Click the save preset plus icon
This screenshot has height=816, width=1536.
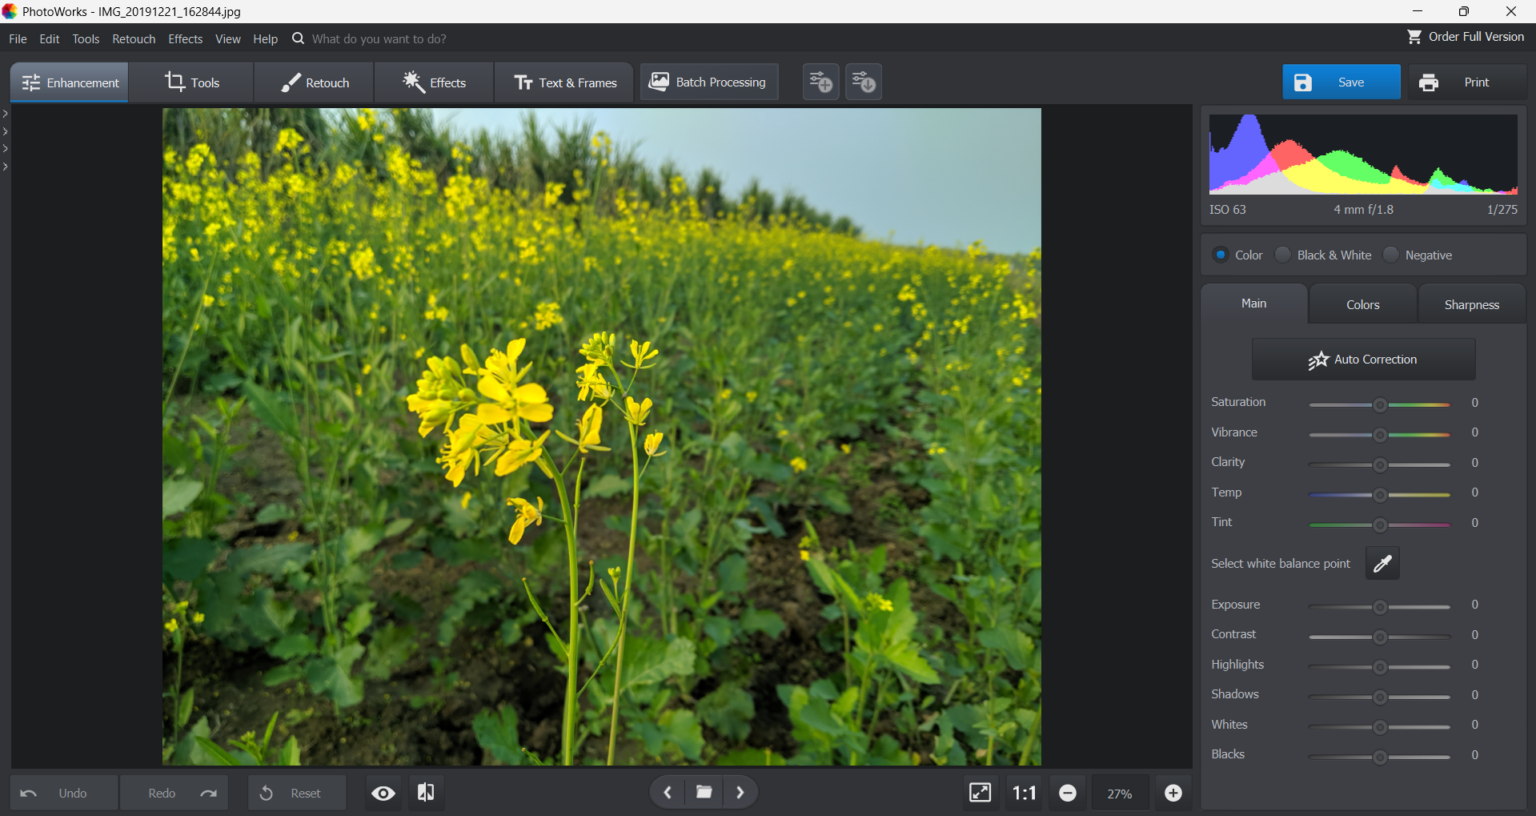[820, 81]
